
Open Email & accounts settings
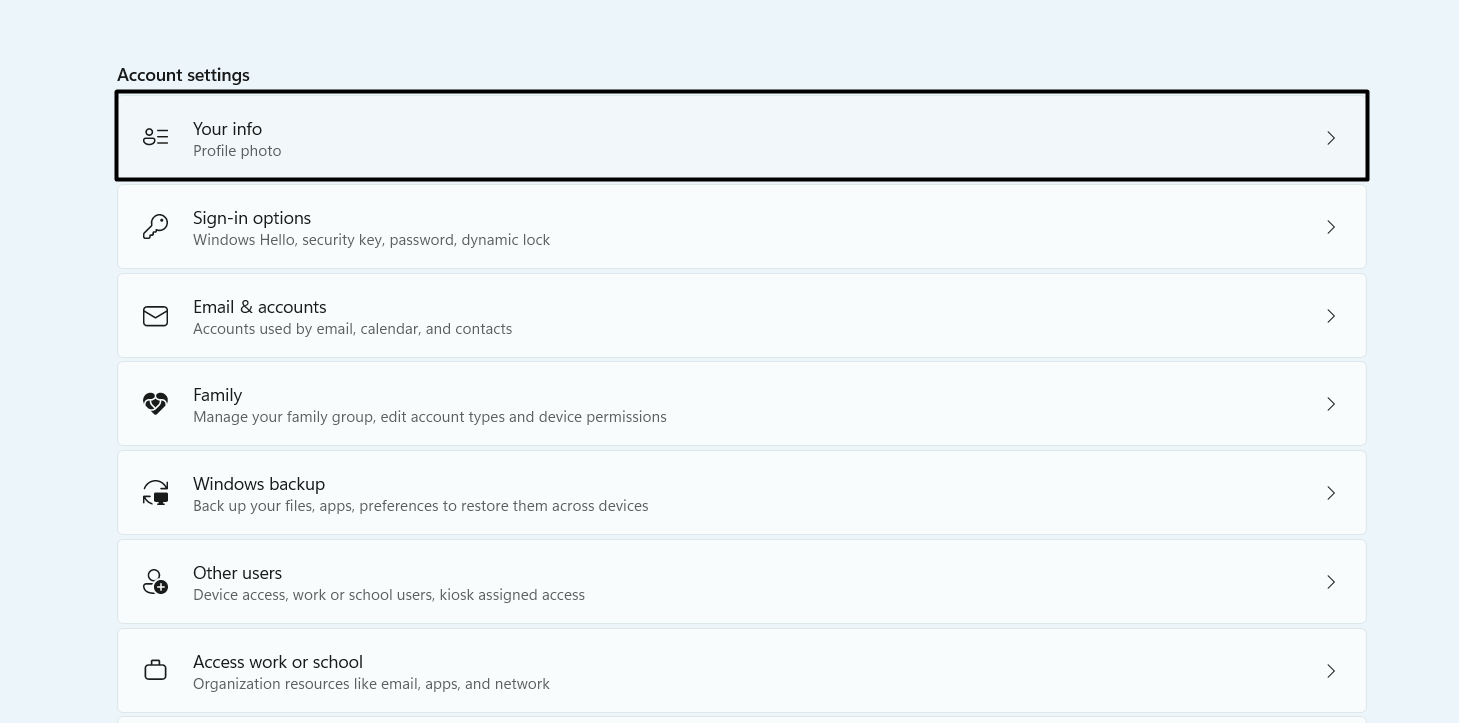(x=700, y=315)
